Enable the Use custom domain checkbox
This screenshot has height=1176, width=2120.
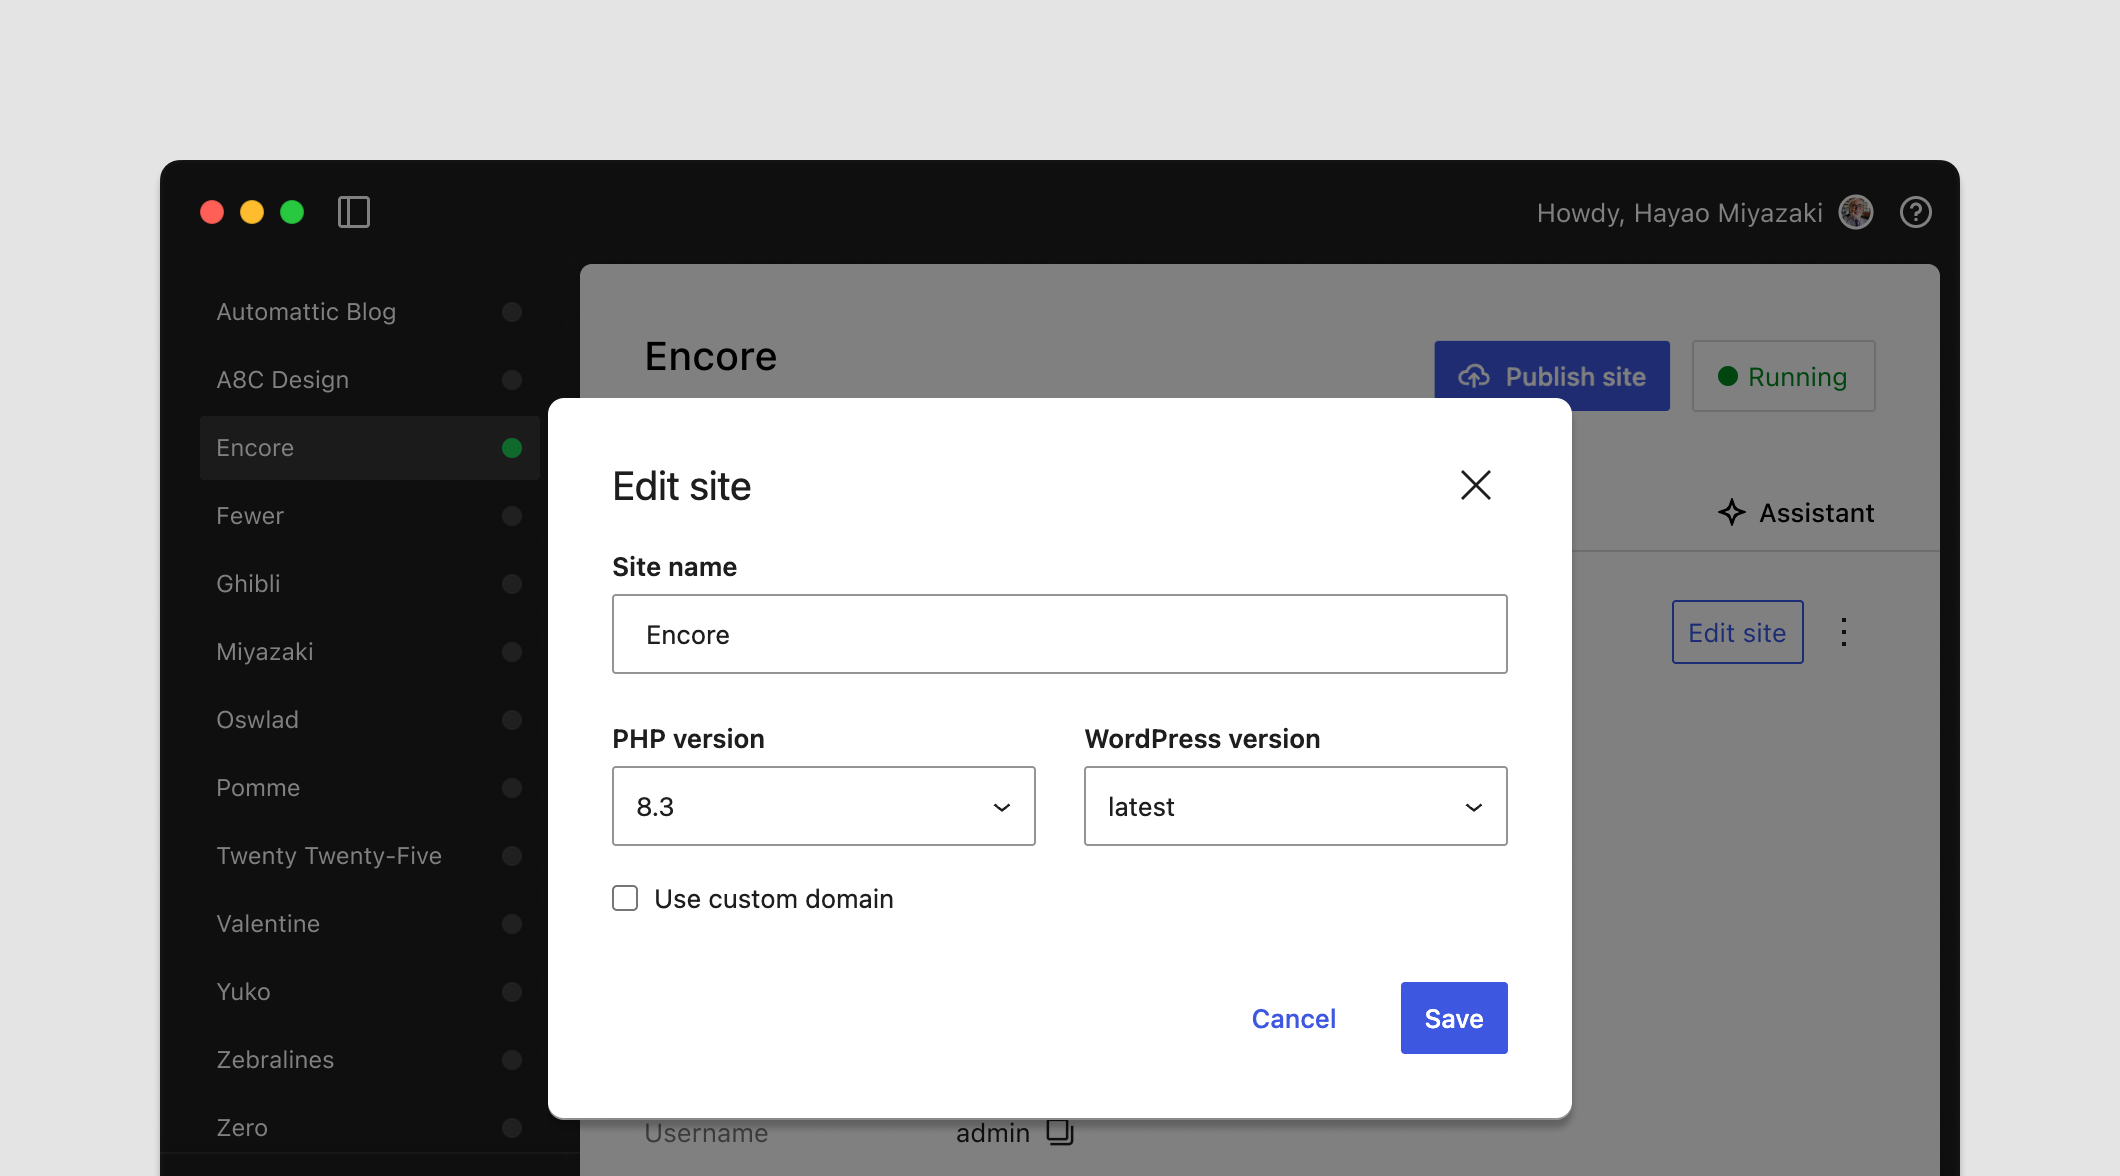point(624,897)
